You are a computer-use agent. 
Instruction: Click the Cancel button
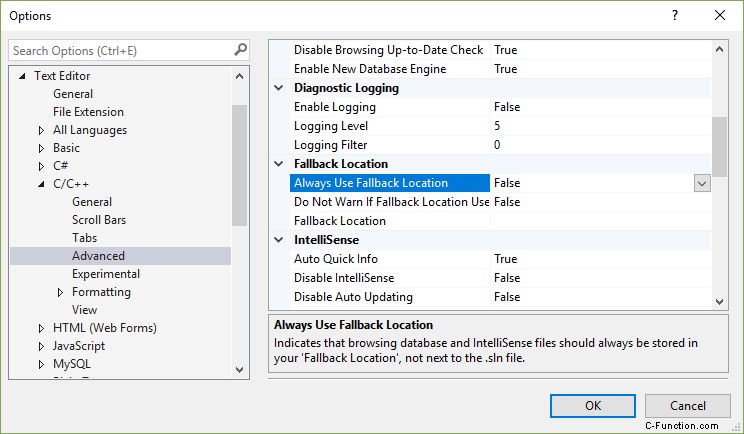(687, 405)
